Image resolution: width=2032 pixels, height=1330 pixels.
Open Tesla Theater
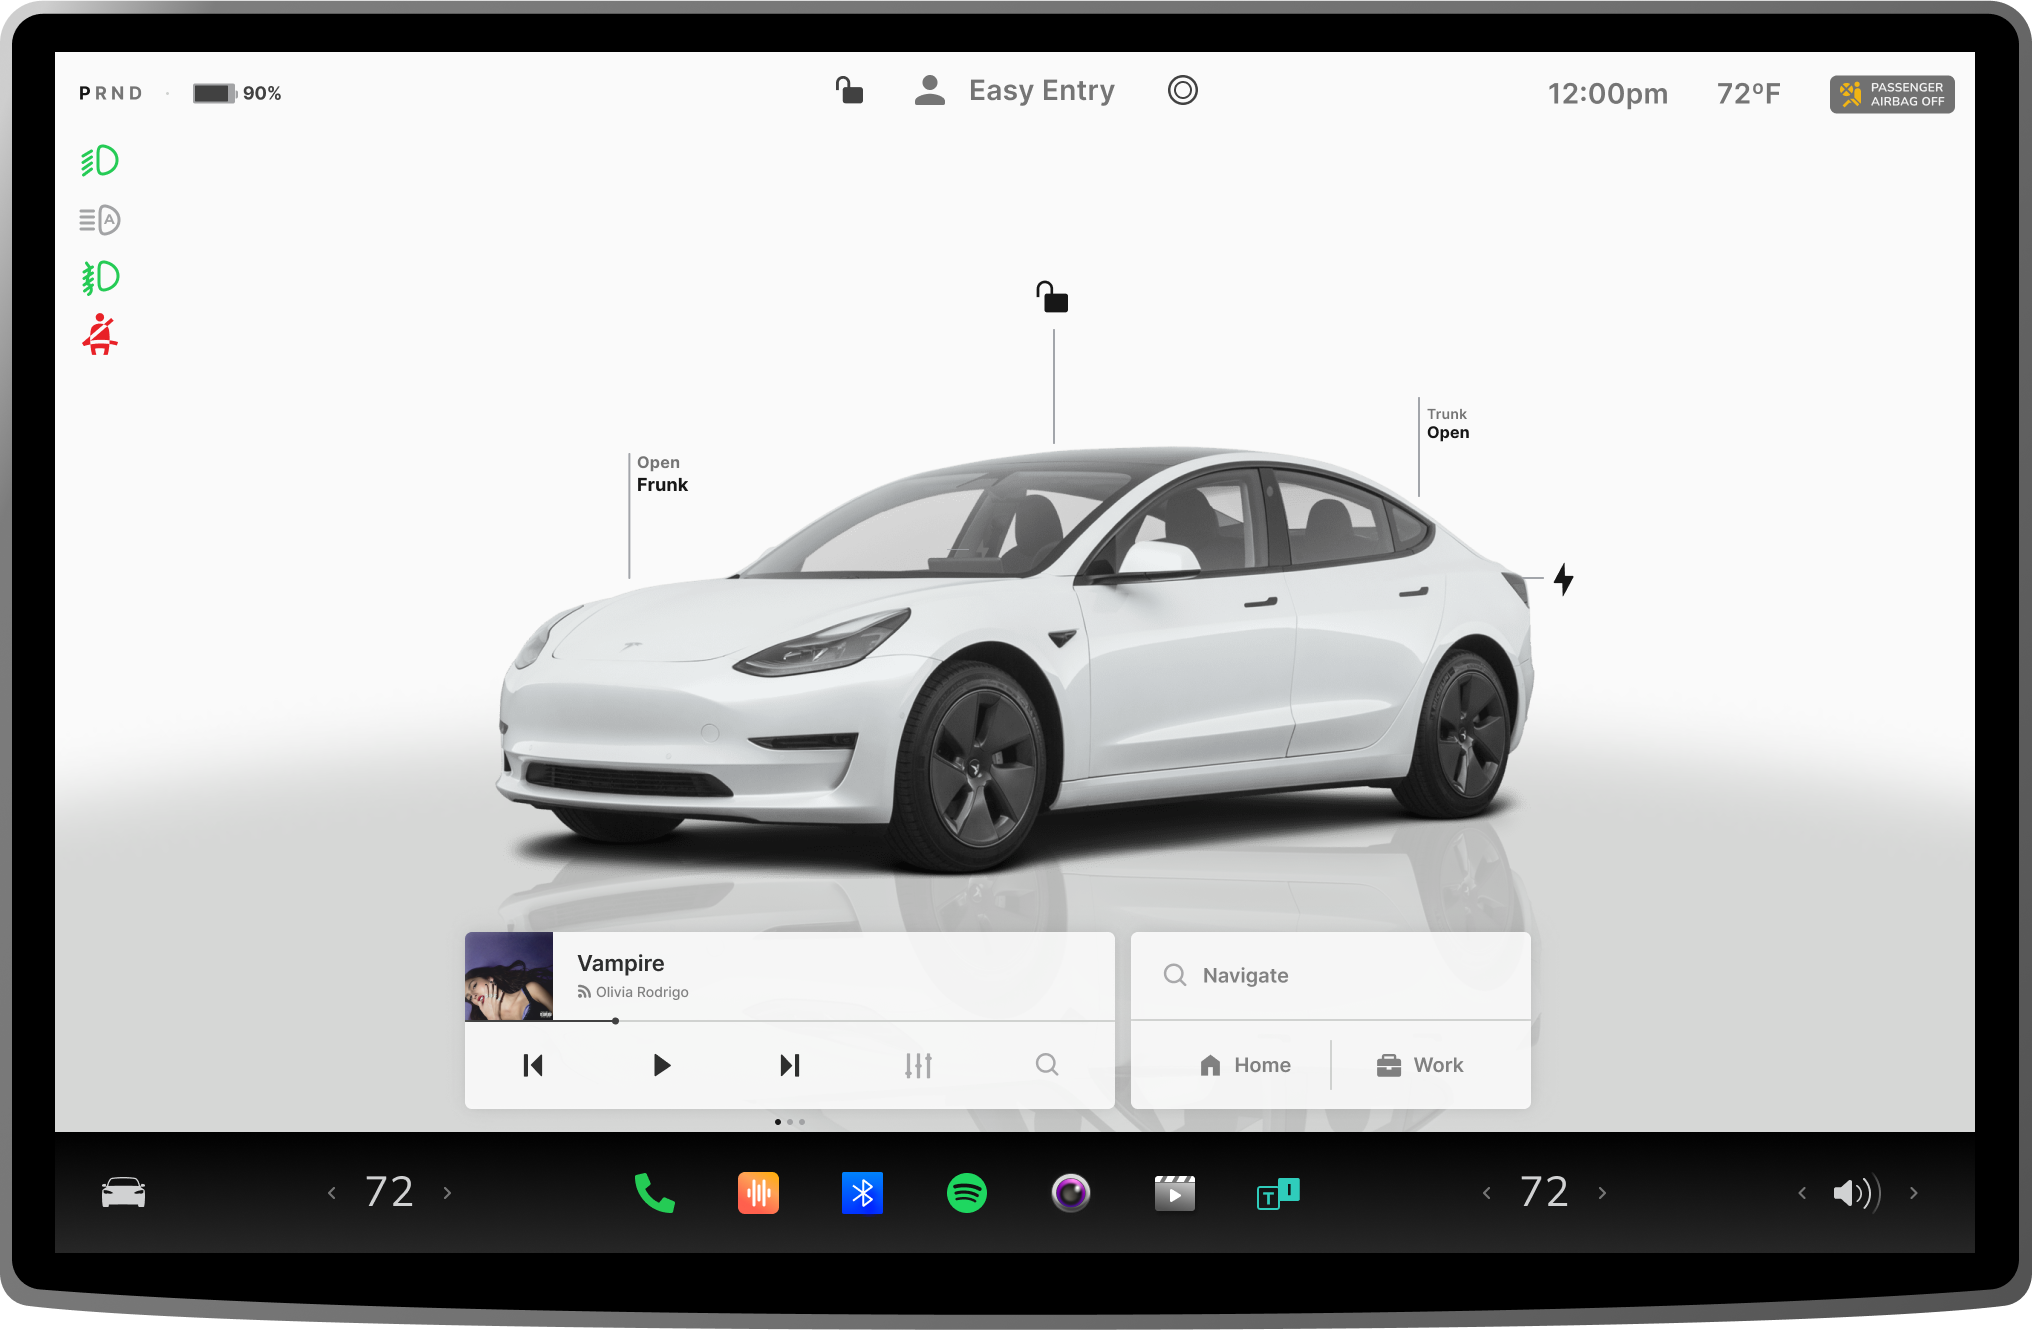coord(1175,1192)
